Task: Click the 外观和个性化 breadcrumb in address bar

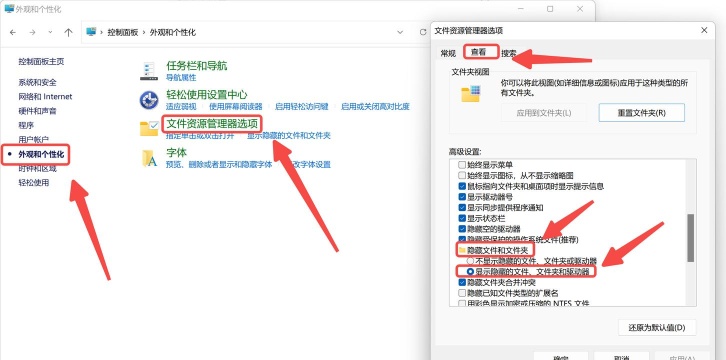Action: pos(172,32)
